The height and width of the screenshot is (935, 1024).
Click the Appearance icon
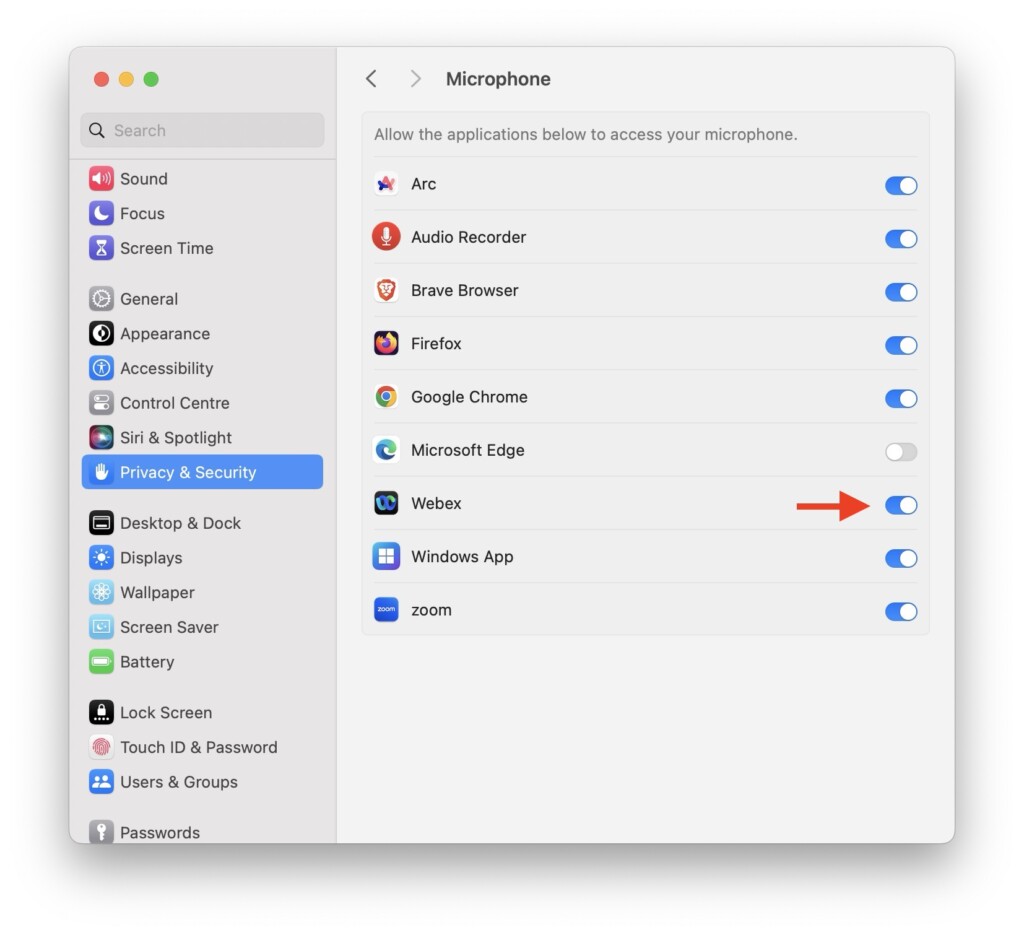101,333
